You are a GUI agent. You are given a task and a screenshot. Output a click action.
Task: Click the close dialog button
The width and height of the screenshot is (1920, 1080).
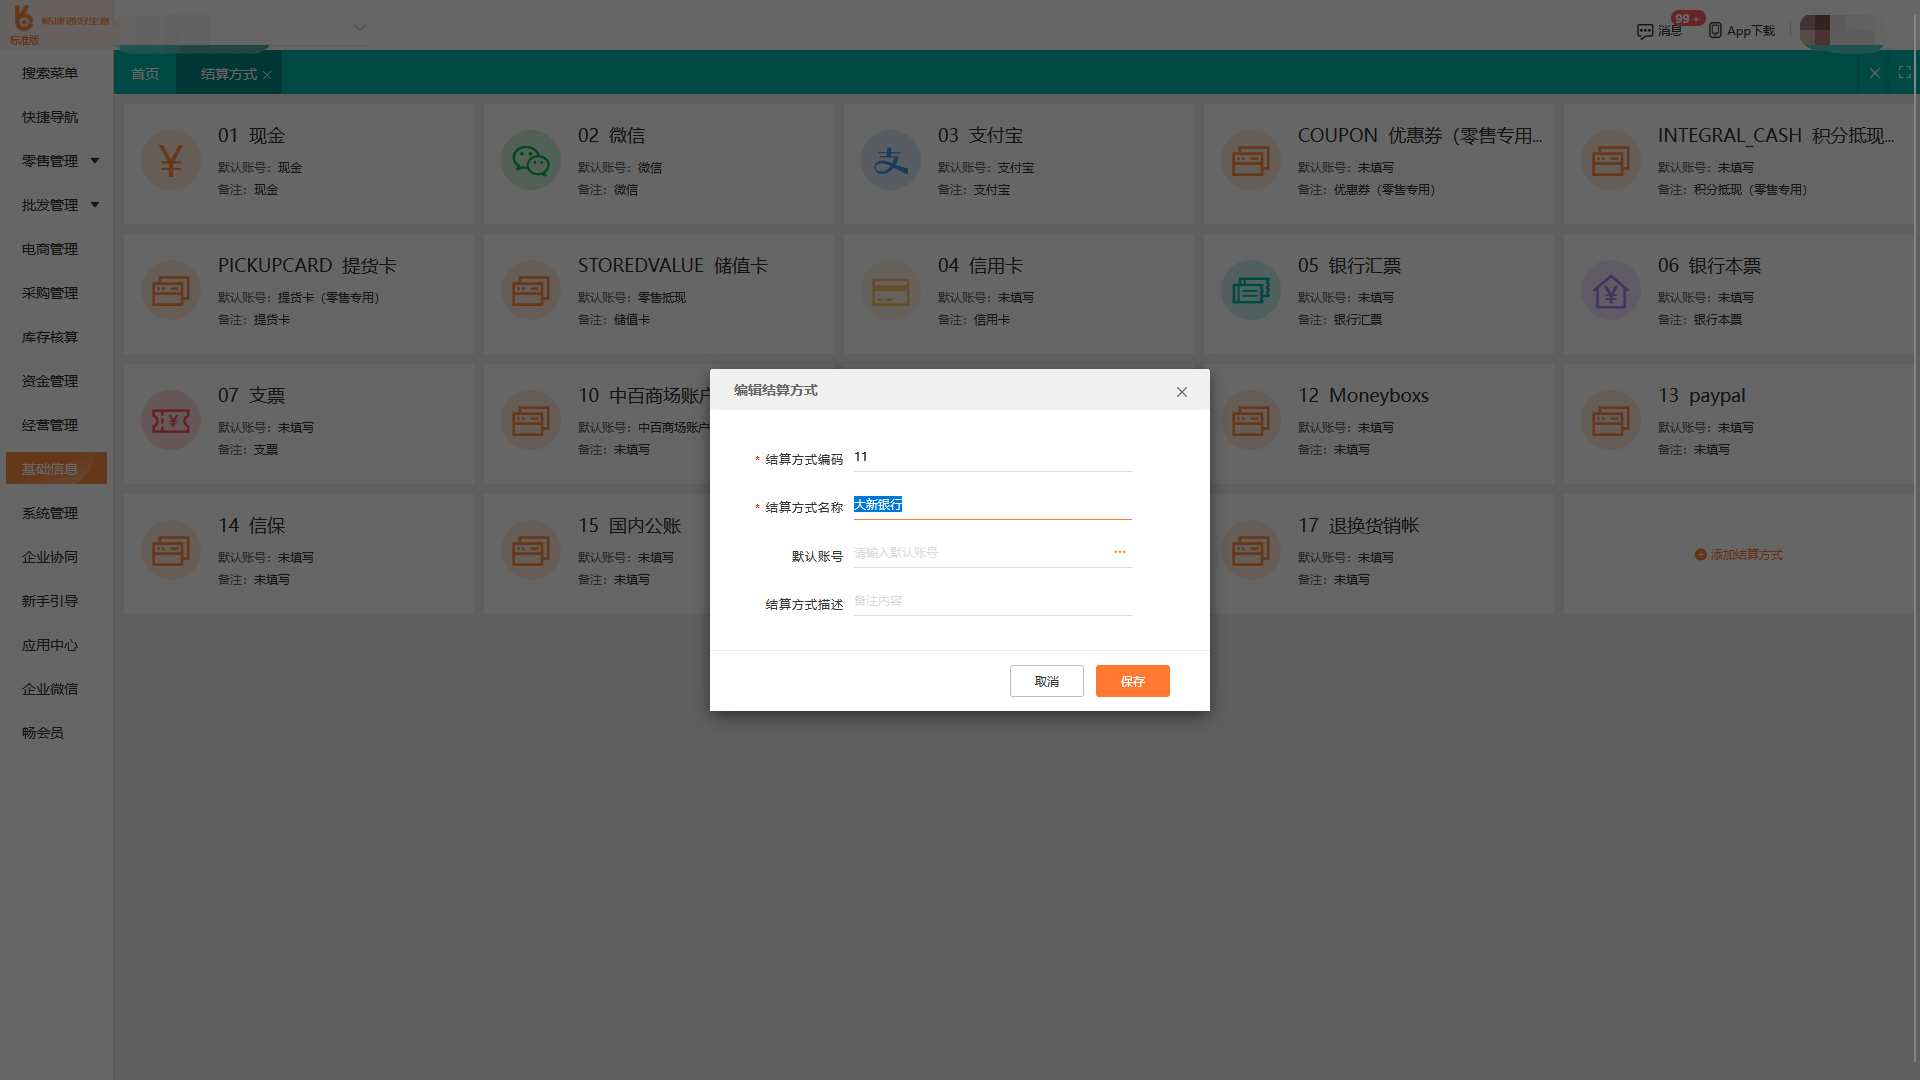pos(1182,392)
